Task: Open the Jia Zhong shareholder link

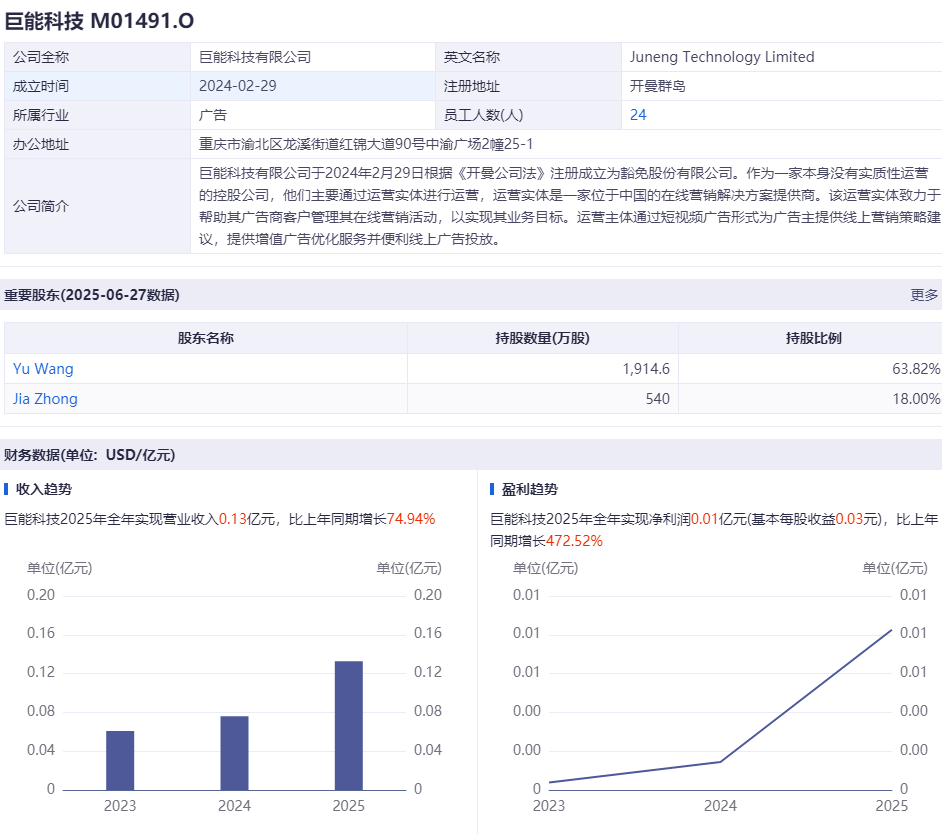Action: point(45,399)
